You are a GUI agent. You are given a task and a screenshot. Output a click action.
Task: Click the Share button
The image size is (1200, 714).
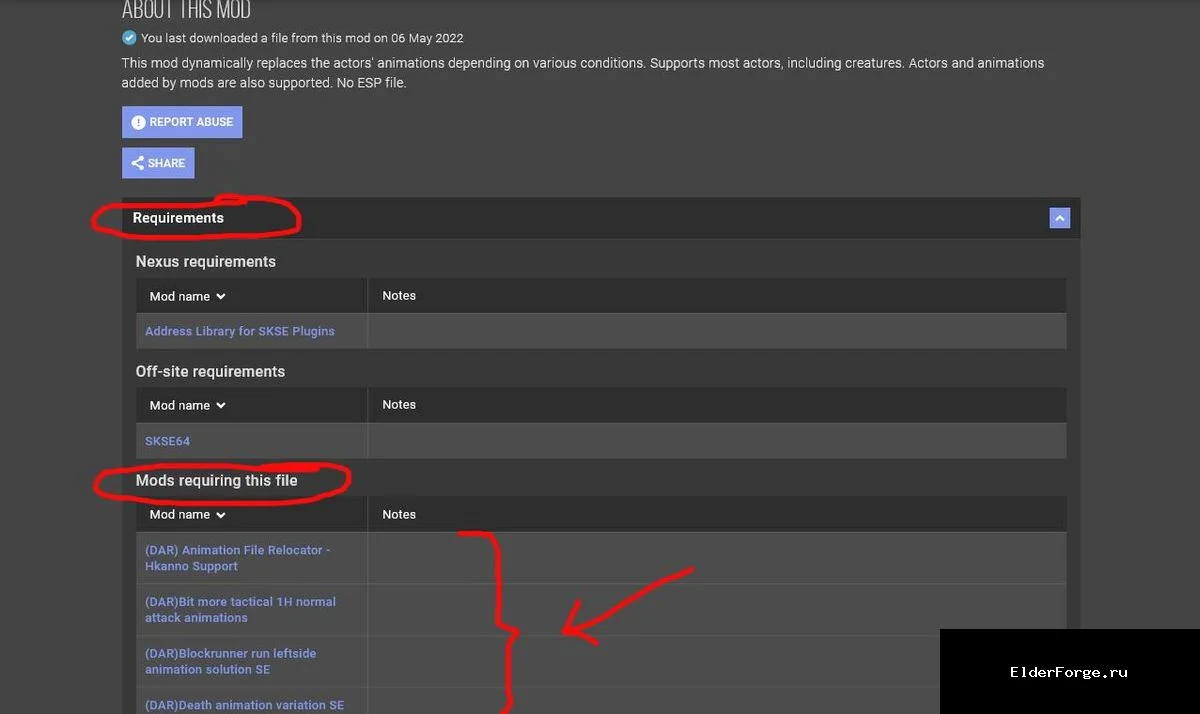tap(158, 163)
